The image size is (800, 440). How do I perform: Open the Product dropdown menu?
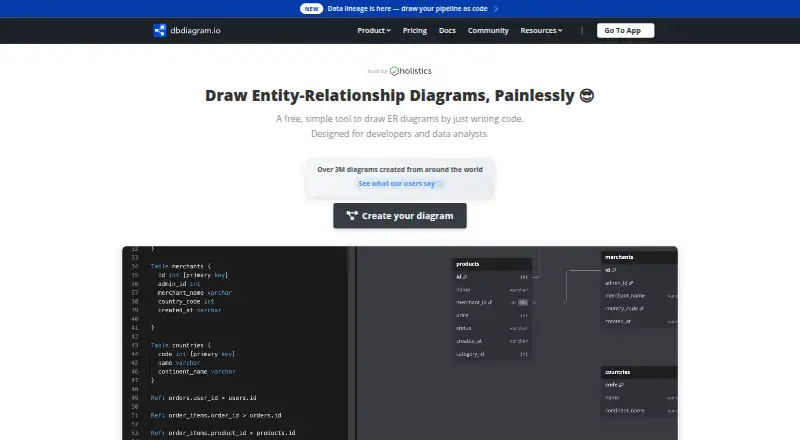374,31
